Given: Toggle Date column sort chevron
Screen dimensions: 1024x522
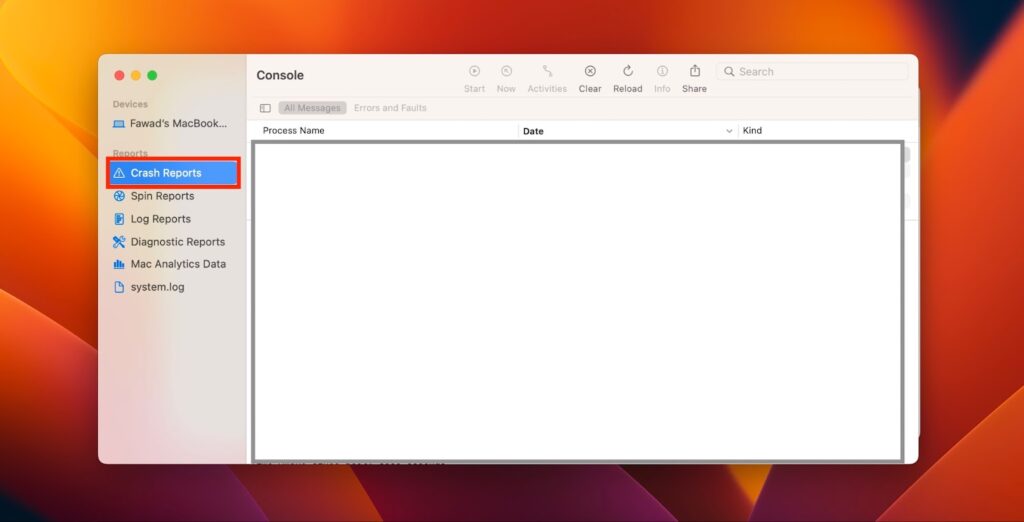Looking at the screenshot, I should pos(729,131).
